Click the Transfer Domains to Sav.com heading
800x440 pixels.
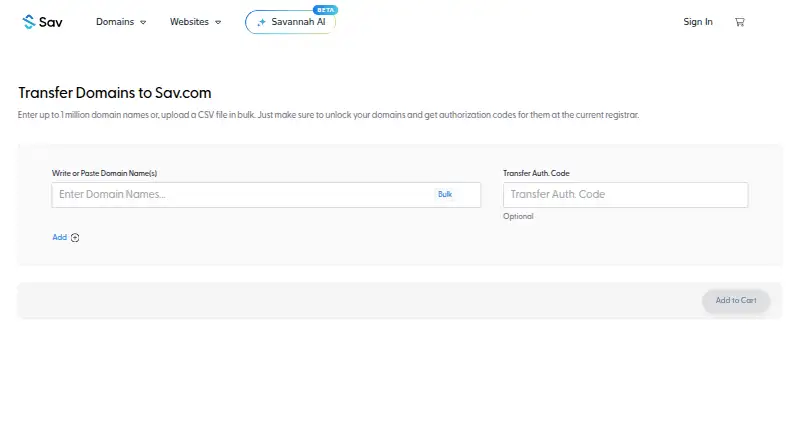(x=115, y=93)
